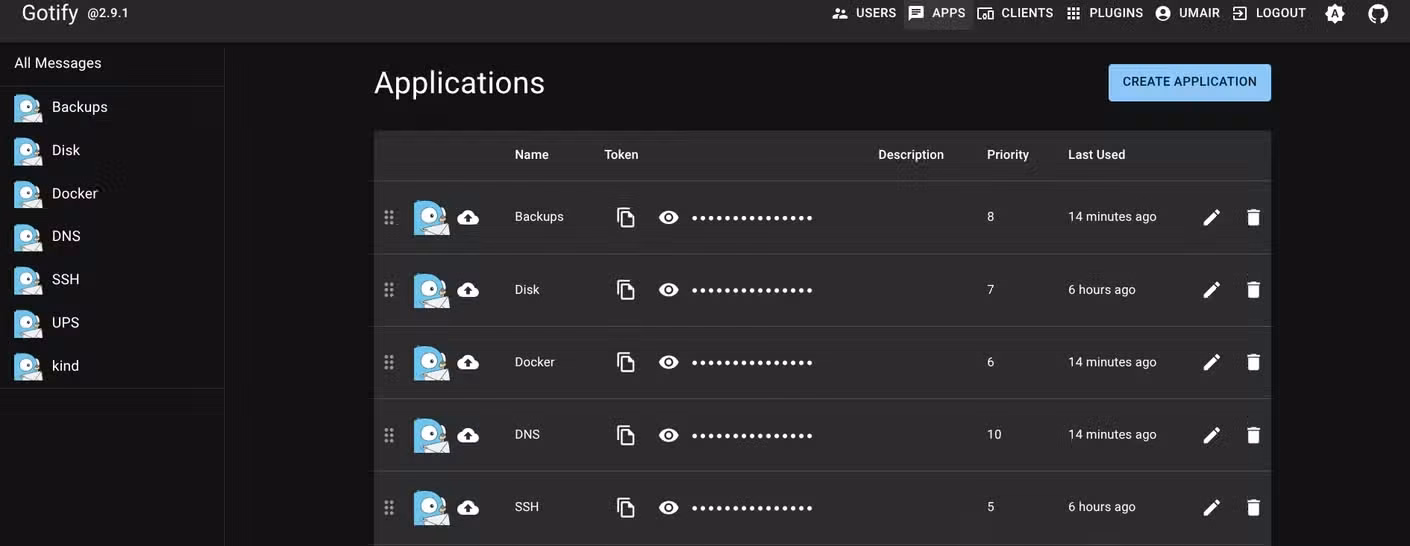The width and height of the screenshot is (1410, 546).
Task: Click the Last Used column header
Action: tap(1096, 155)
